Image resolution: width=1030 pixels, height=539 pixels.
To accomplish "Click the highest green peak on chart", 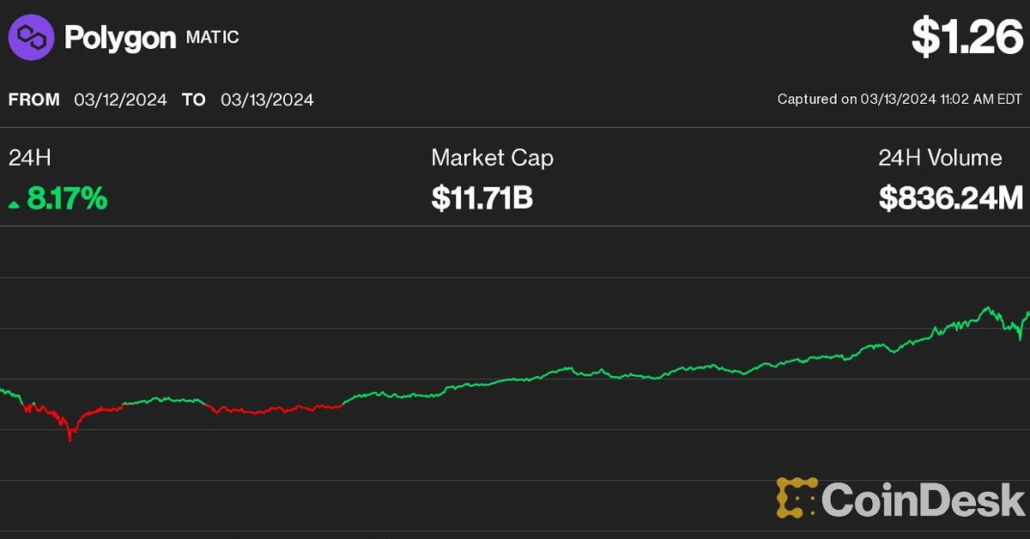I will click(x=988, y=308).
